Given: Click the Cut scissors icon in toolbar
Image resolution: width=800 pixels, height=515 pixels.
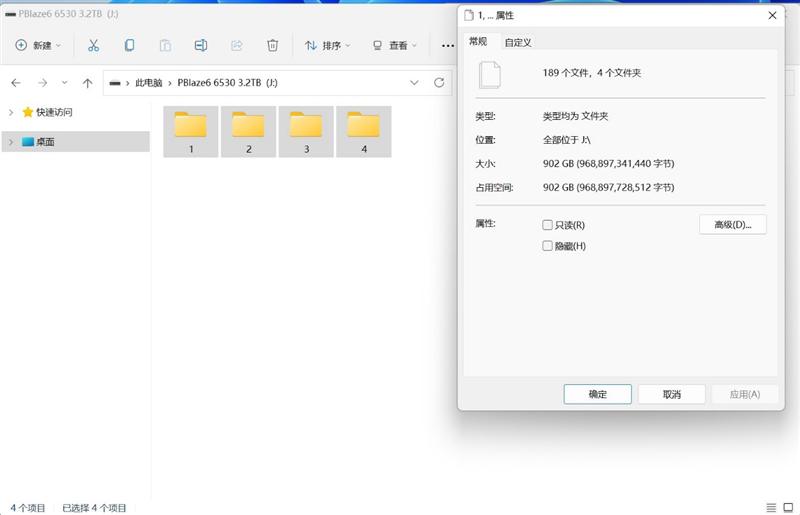Looking at the screenshot, I should pyautogui.click(x=93, y=45).
